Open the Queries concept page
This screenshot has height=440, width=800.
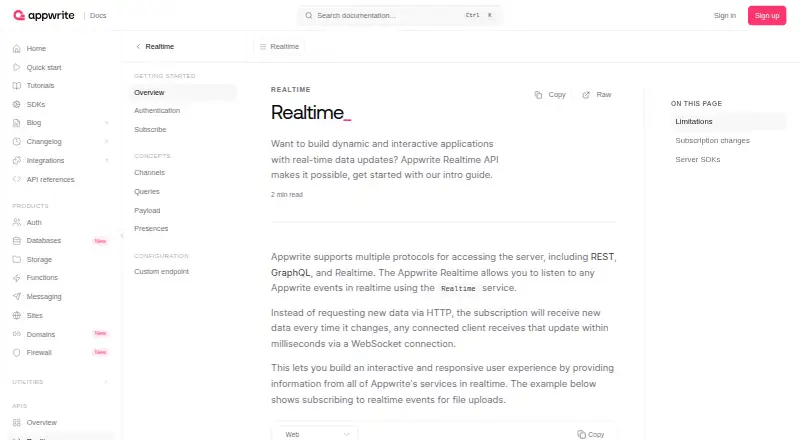pyautogui.click(x=147, y=191)
